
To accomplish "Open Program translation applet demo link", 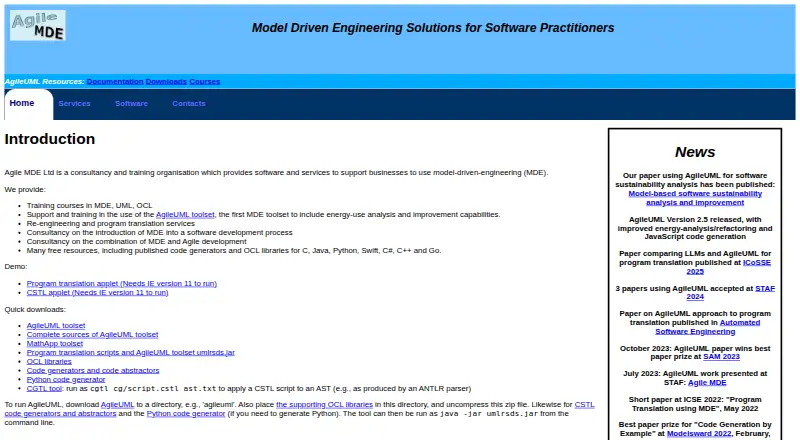I will (x=121, y=284).
